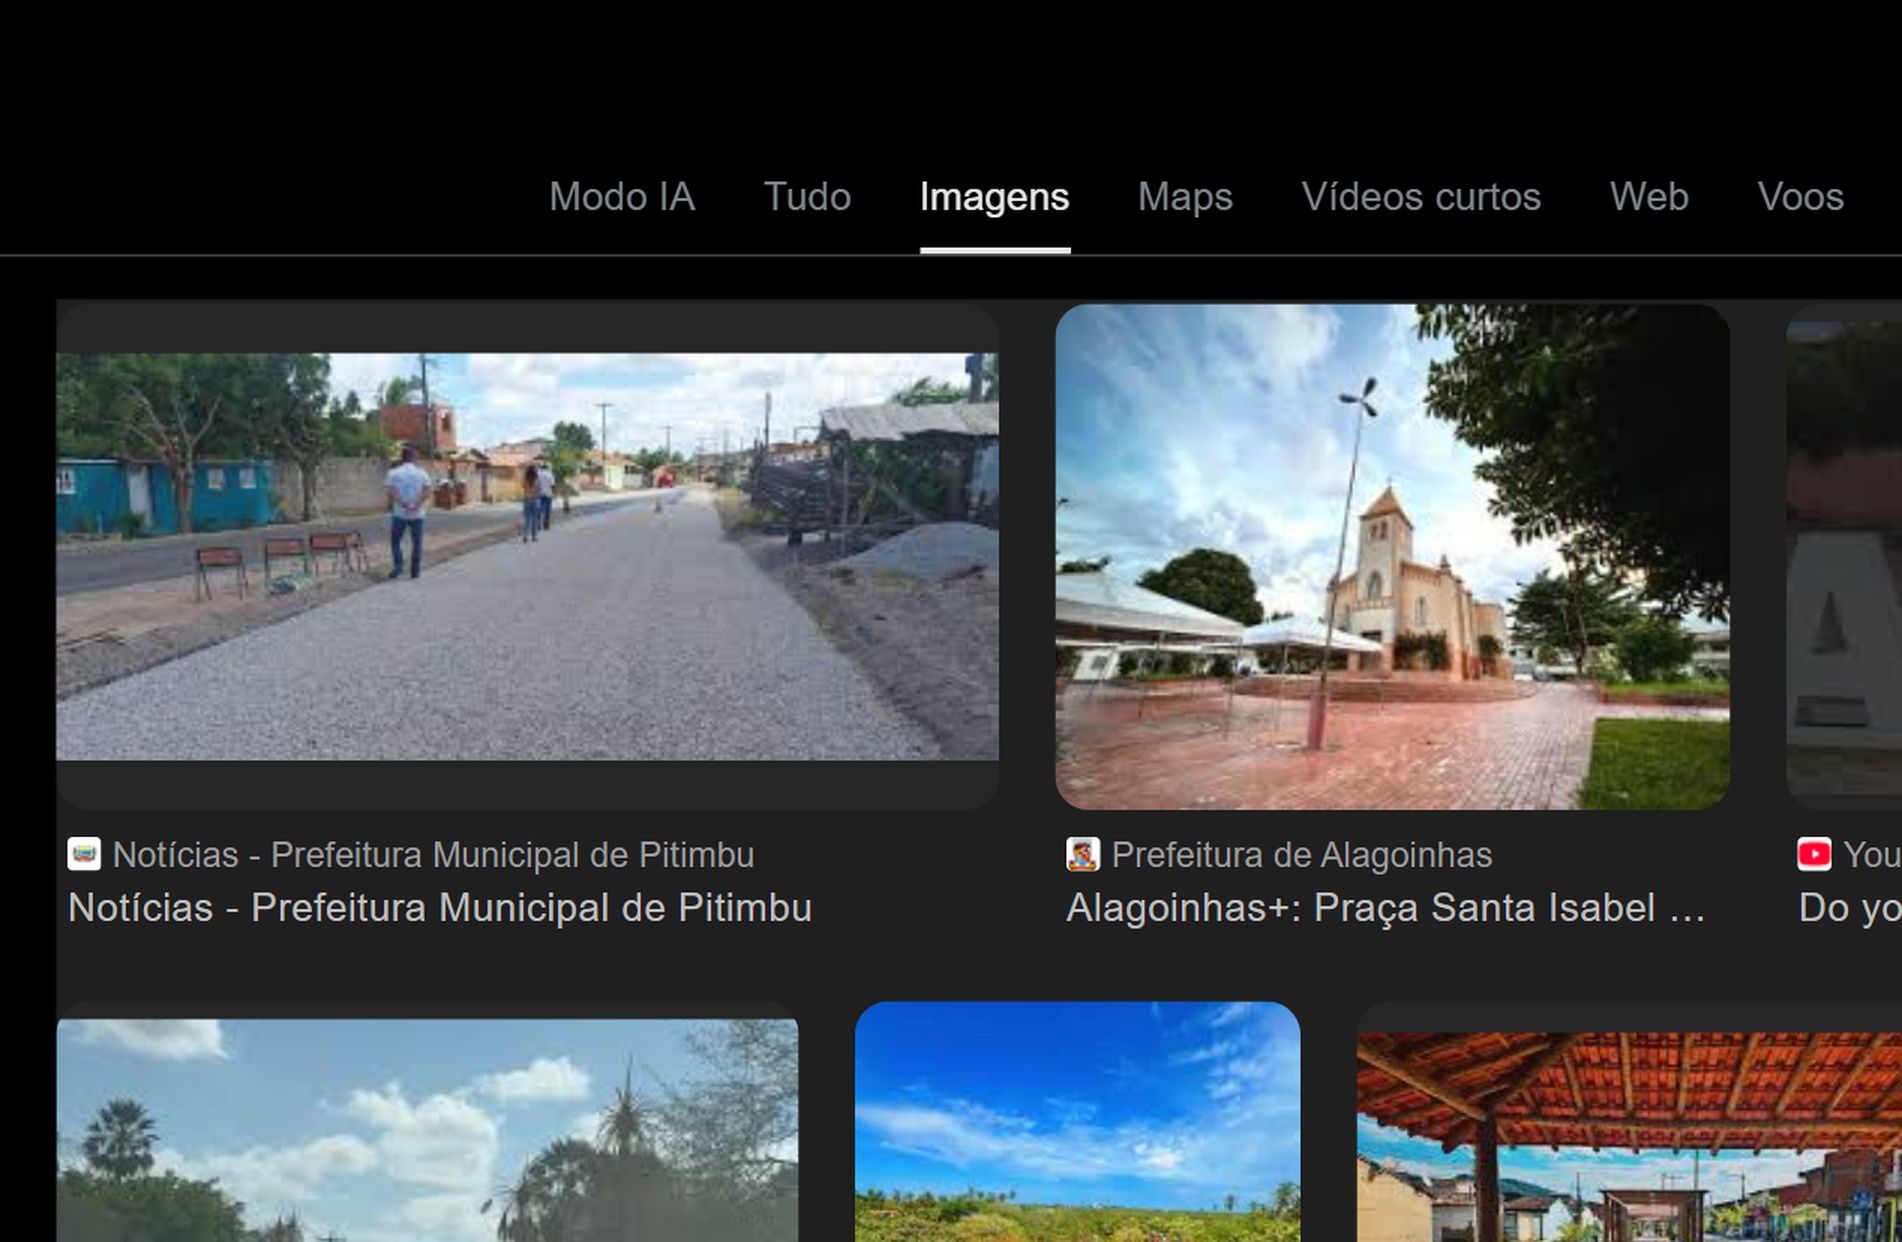Open the palm trees and clouds image
The width and height of the screenshot is (1902, 1242).
click(427, 1130)
